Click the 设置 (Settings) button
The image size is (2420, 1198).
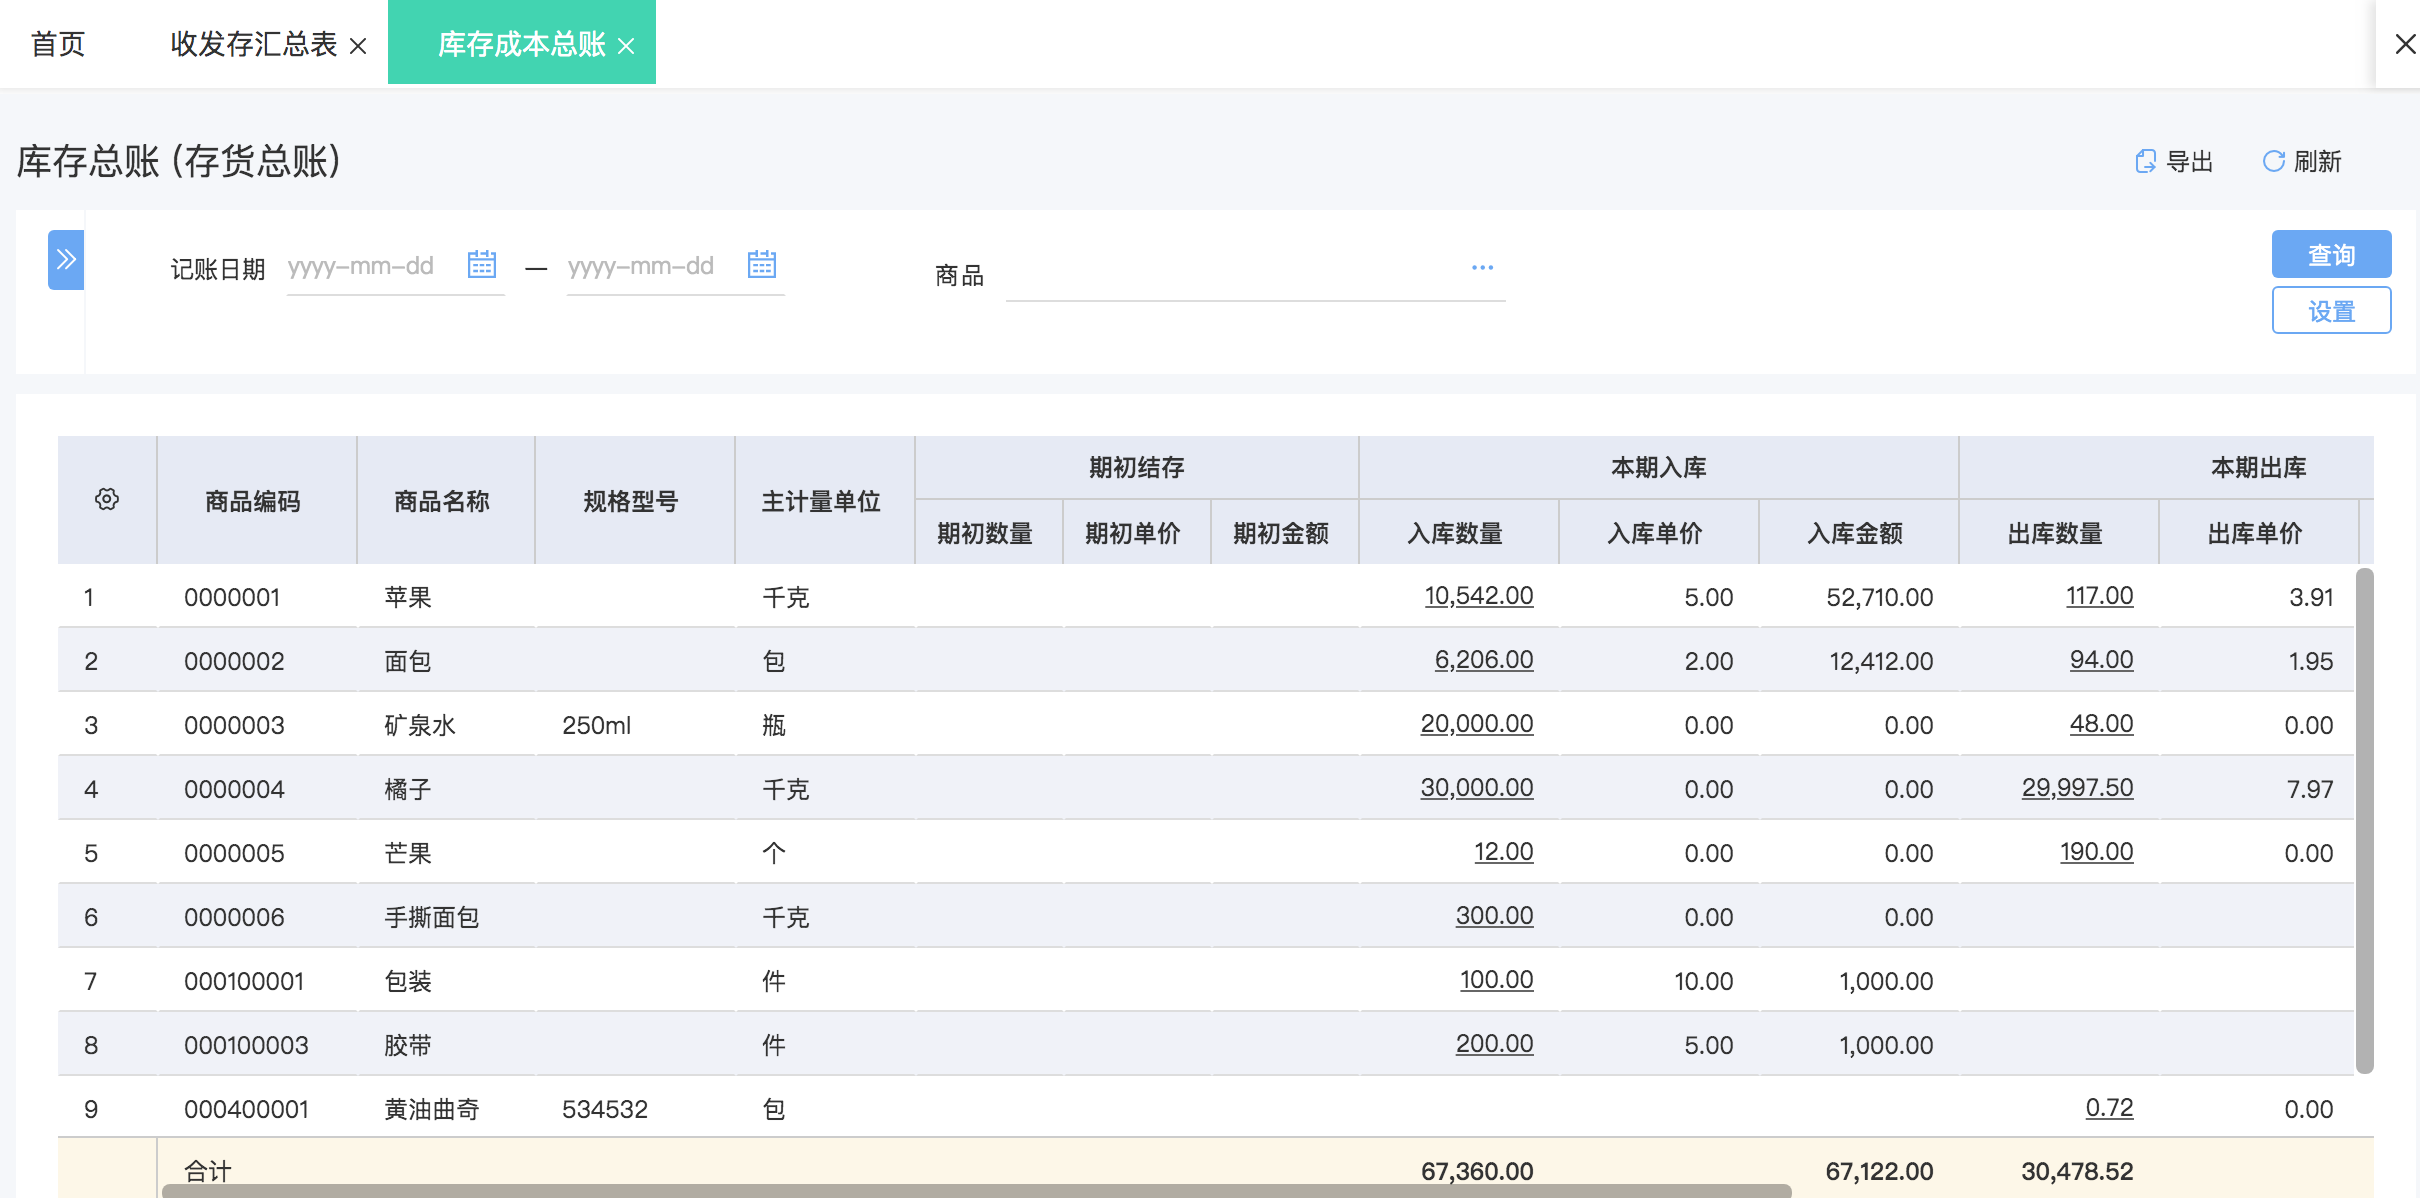pyautogui.click(x=2330, y=309)
